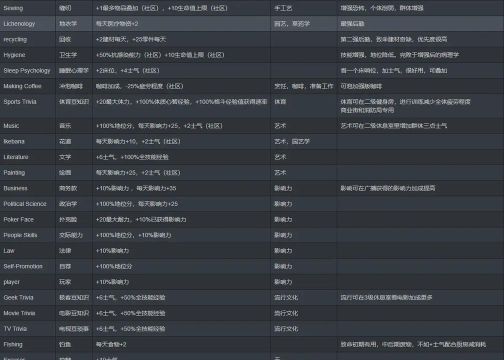This screenshot has width=504, height=360.
Task: Select the "+10%影响力" effect in player row
Action: coord(112,282)
